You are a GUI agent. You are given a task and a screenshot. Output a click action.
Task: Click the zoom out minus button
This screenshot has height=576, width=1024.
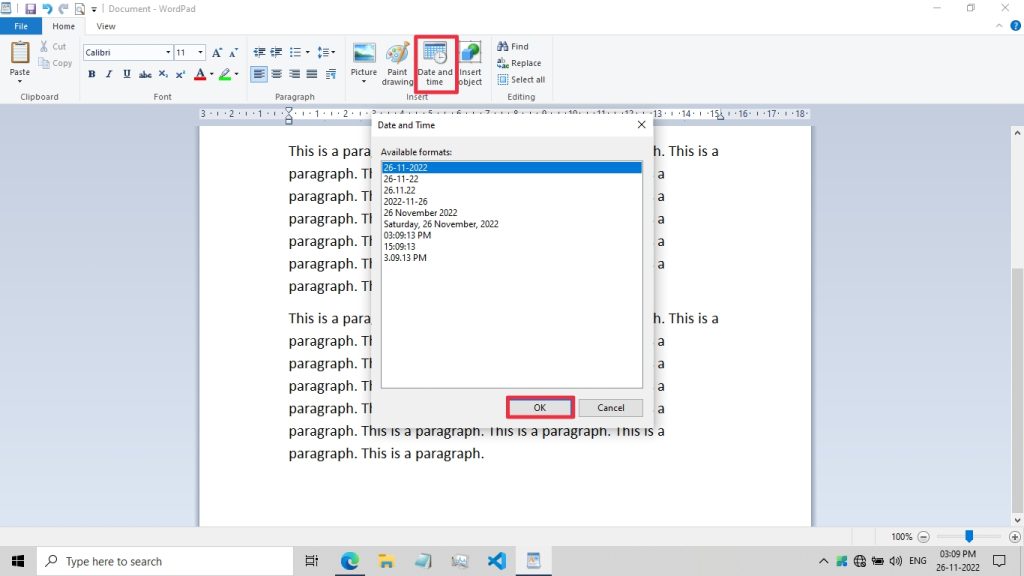[923, 537]
